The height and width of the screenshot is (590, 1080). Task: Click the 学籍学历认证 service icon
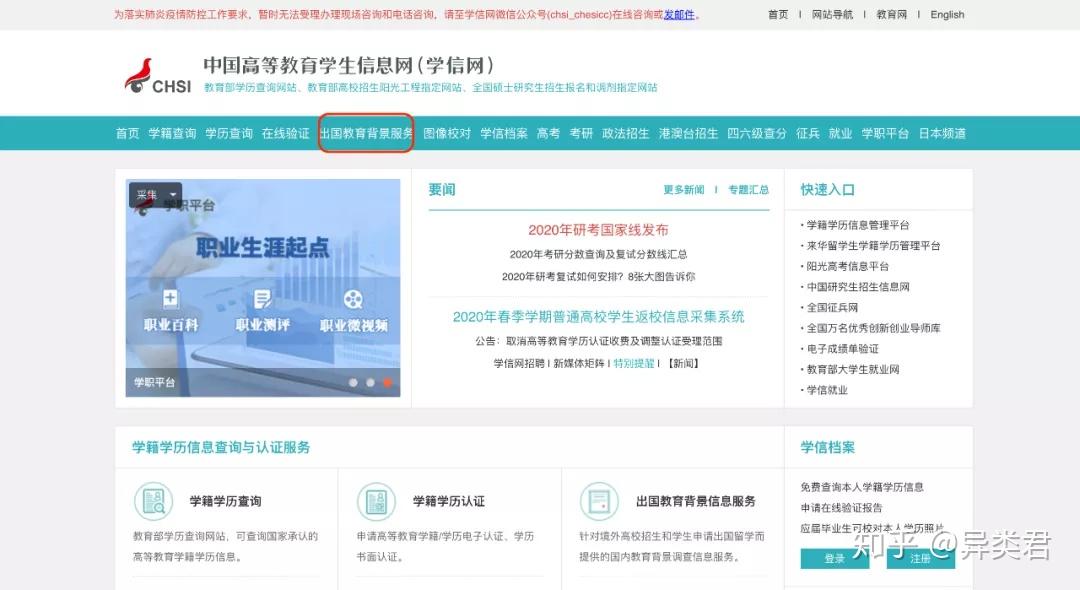tap(377, 501)
